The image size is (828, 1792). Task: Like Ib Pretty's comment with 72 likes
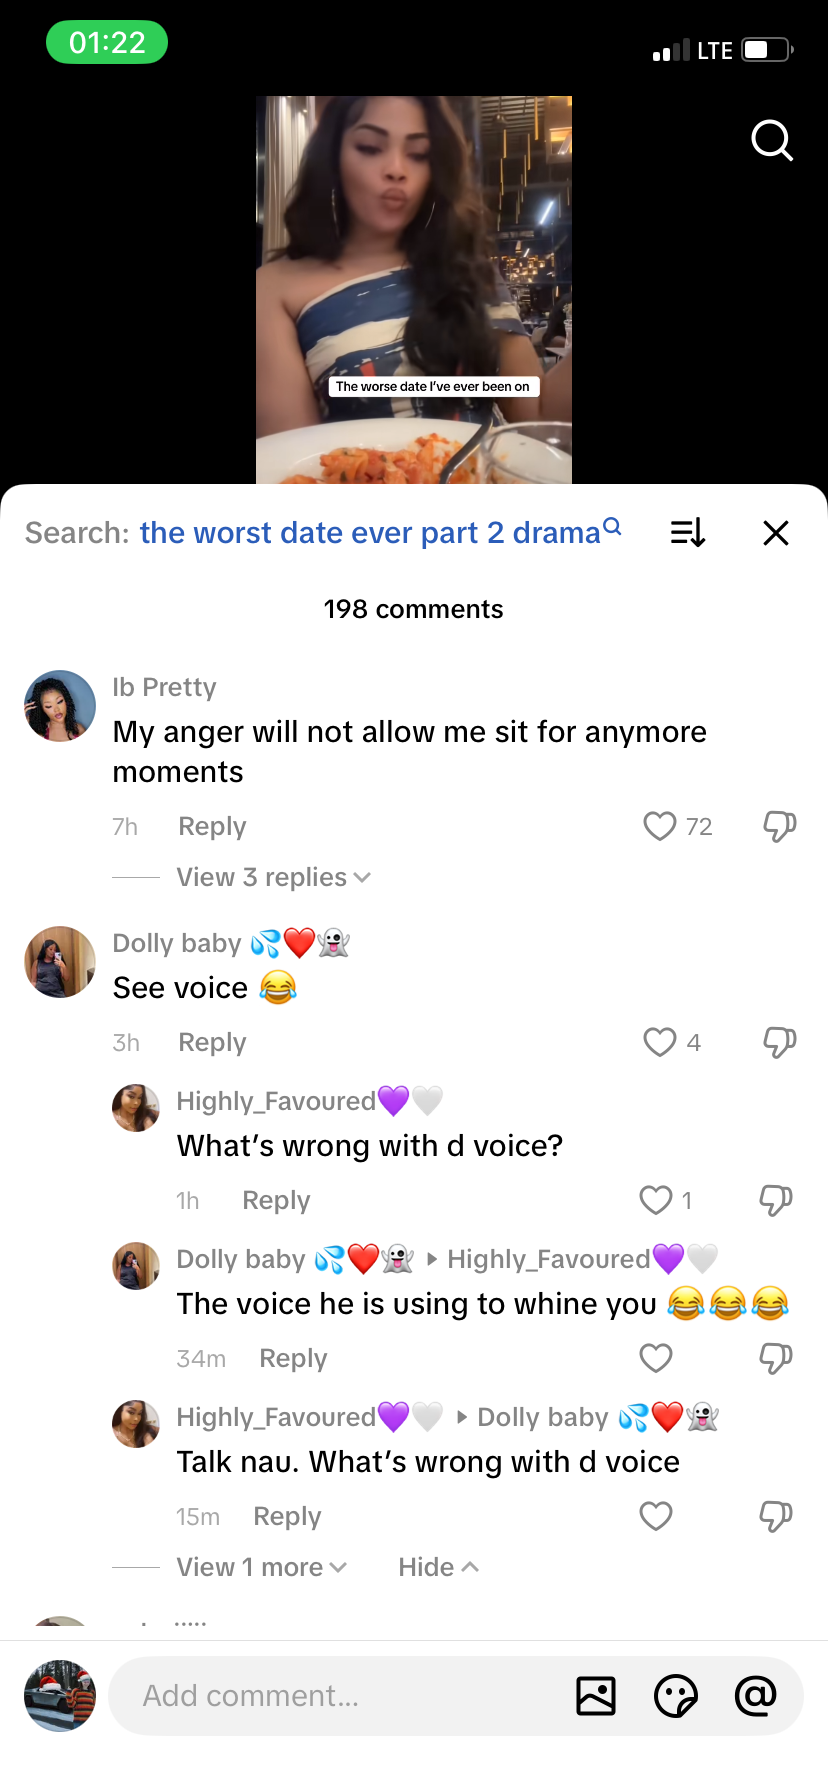pos(660,826)
